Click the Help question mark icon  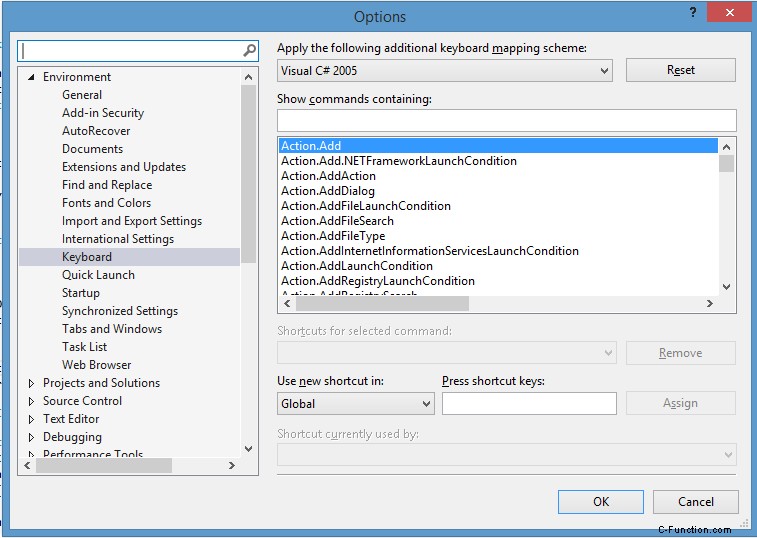pyautogui.click(x=691, y=12)
